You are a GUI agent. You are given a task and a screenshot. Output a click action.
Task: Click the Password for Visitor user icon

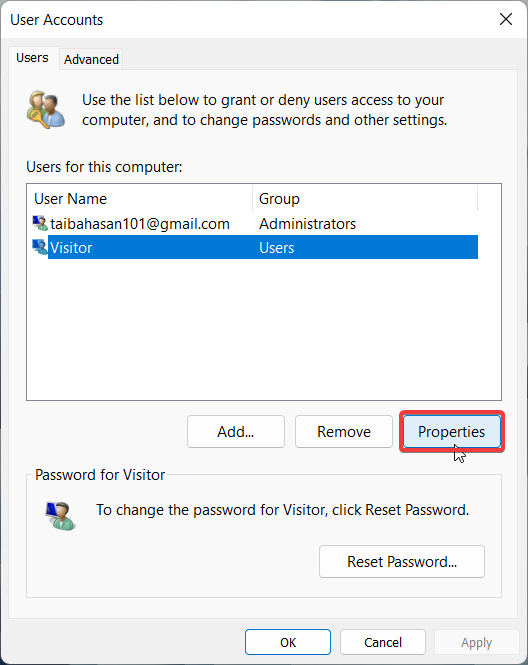click(60, 516)
